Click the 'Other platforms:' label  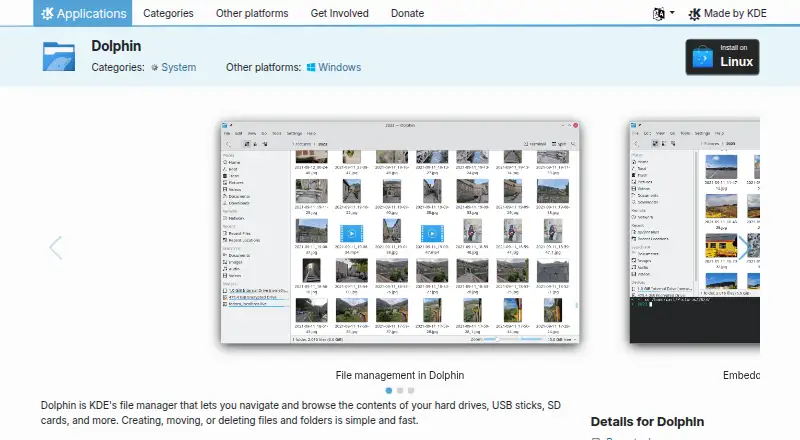tap(264, 67)
